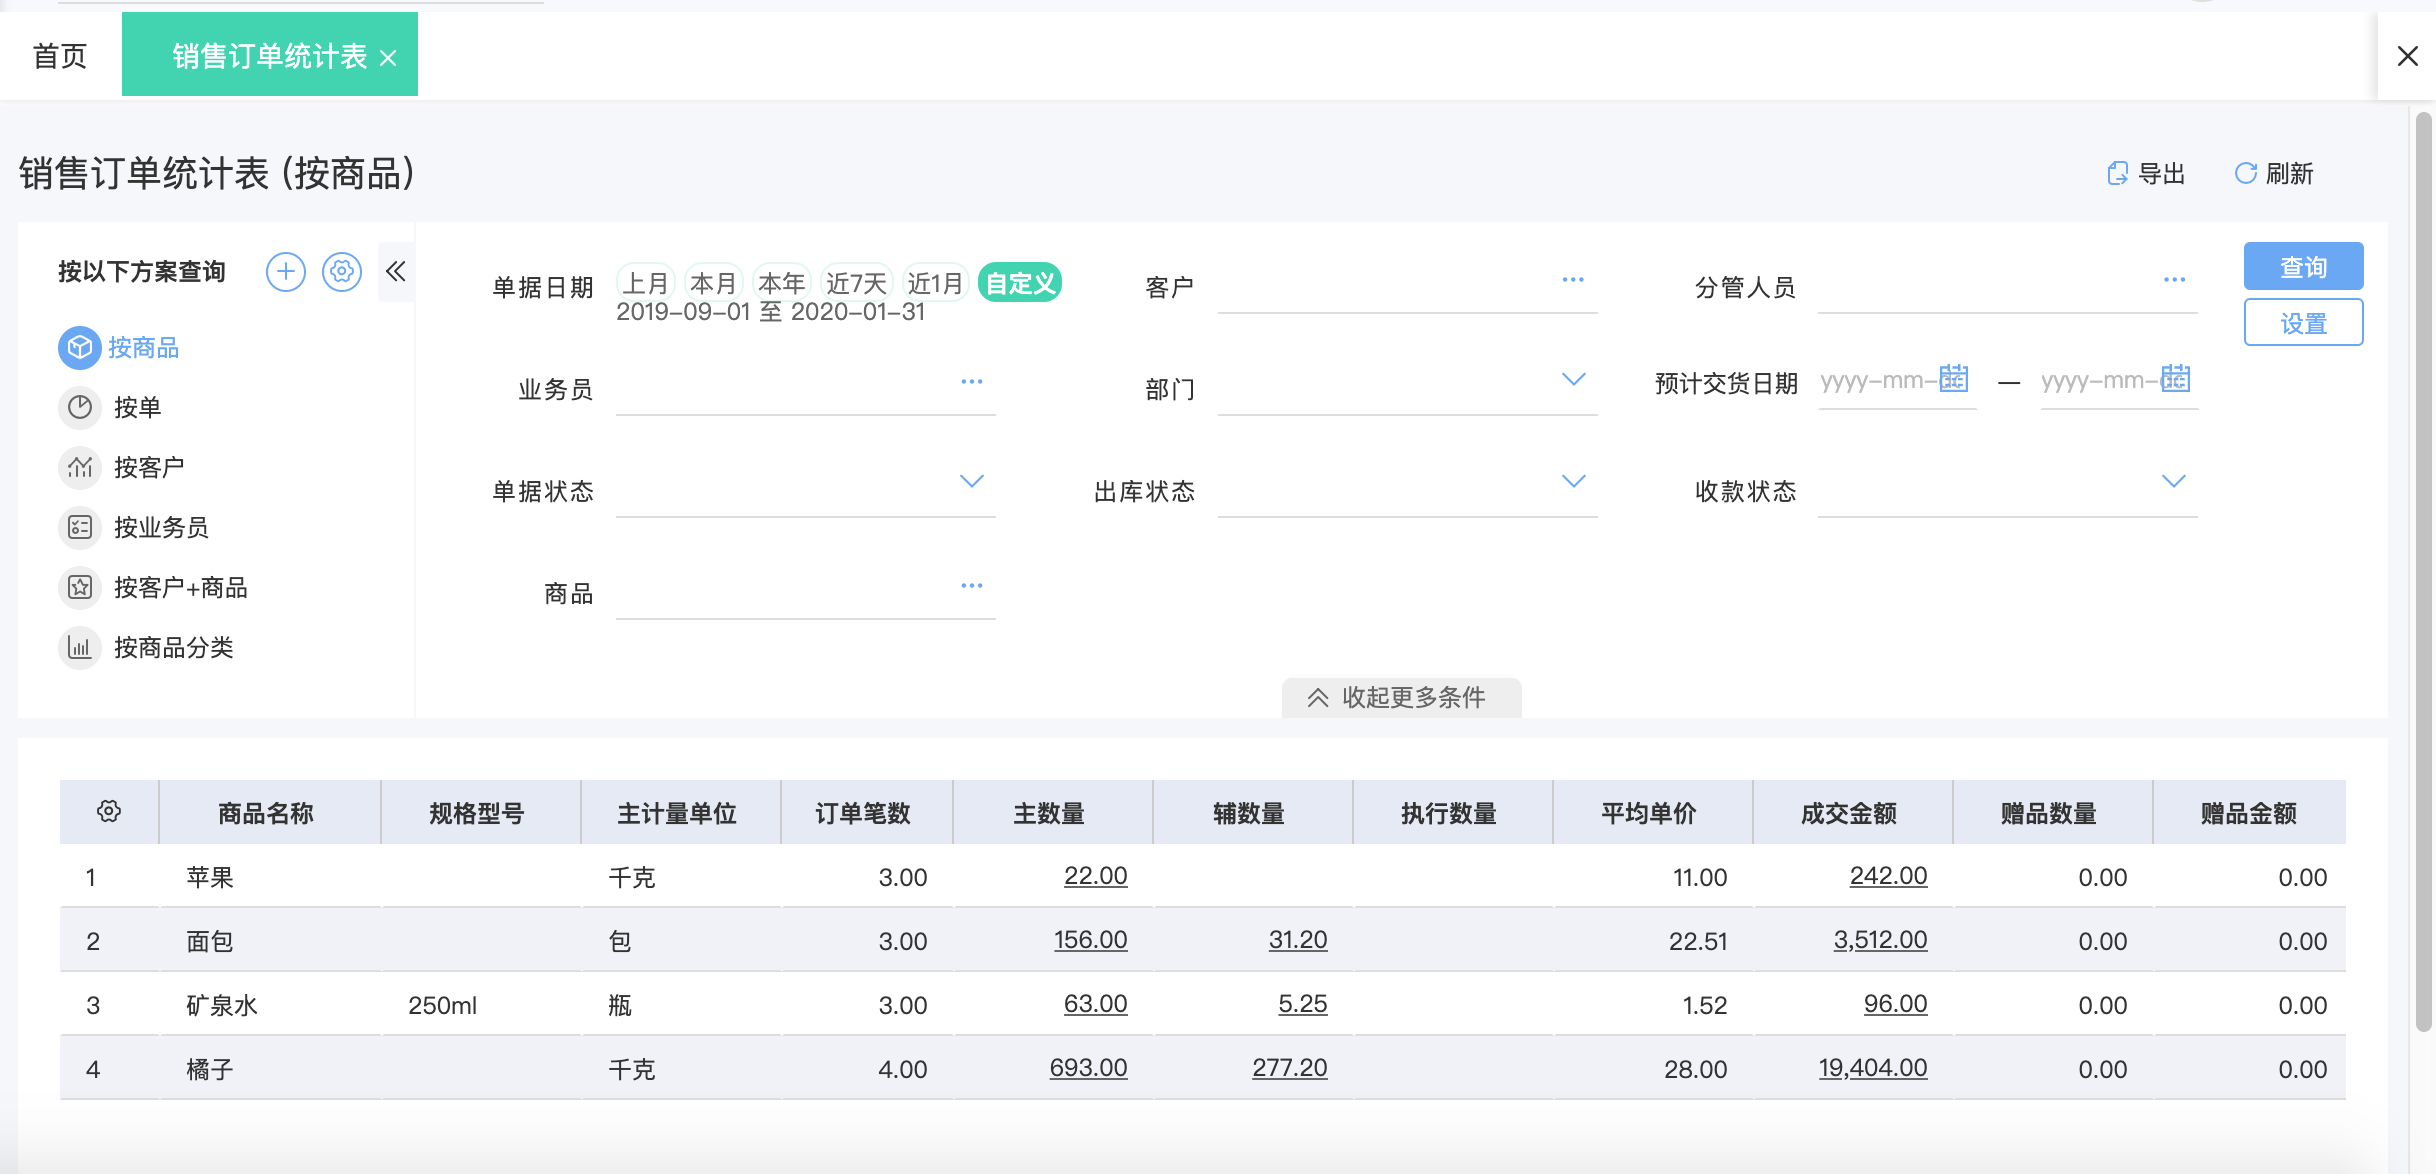This screenshot has height=1174, width=2436.
Task: Click the 查询 button
Action: (x=2306, y=267)
